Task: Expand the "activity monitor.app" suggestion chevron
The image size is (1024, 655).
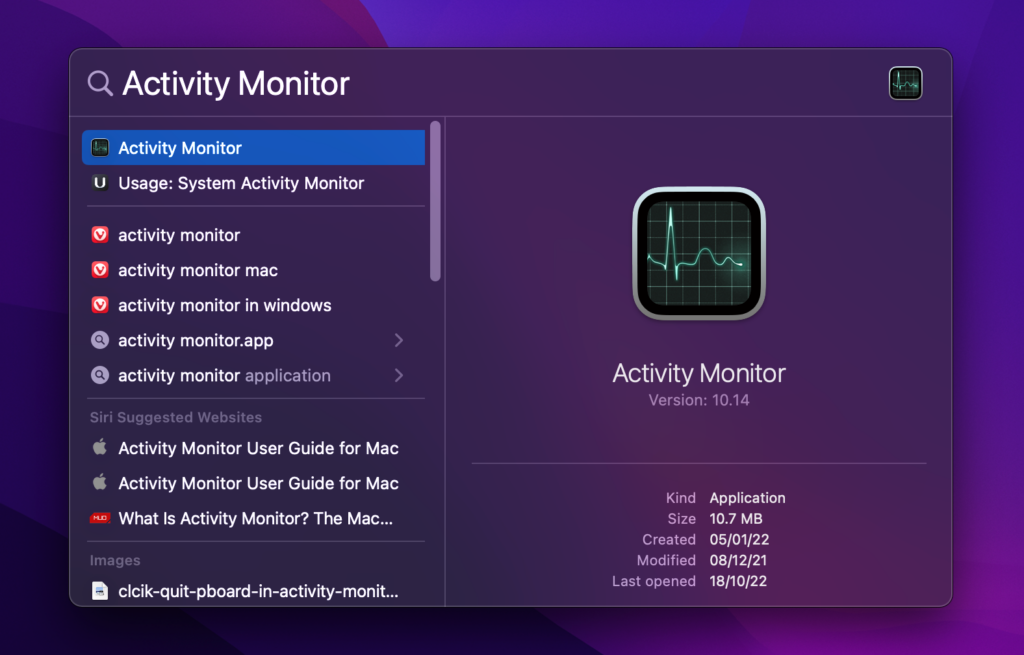Action: [x=398, y=340]
